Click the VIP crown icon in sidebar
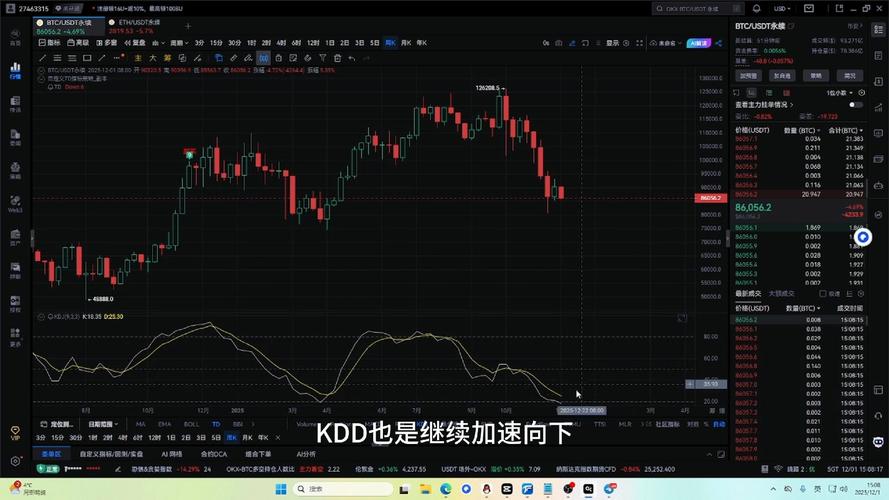889x500 pixels. [15, 434]
